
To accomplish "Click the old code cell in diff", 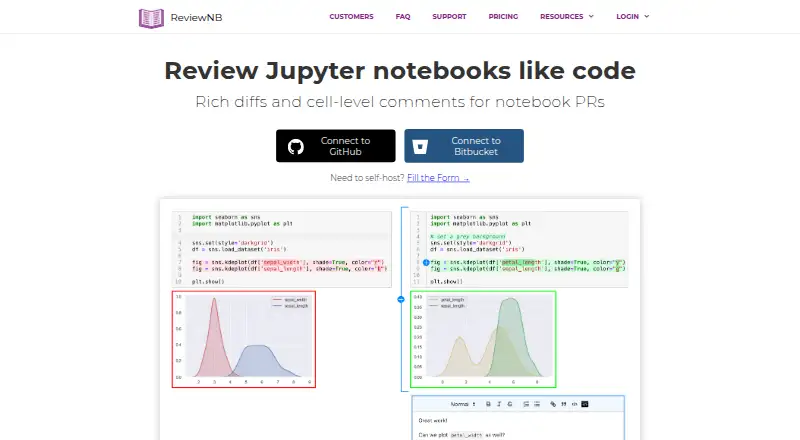I will (282, 249).
